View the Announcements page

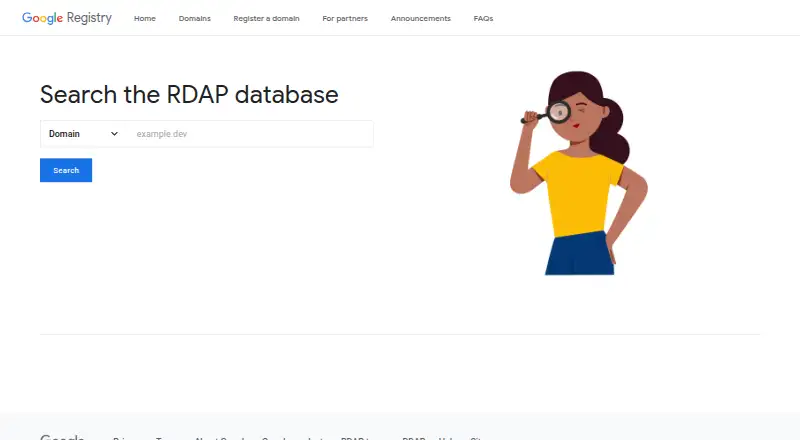click(421, 18)
